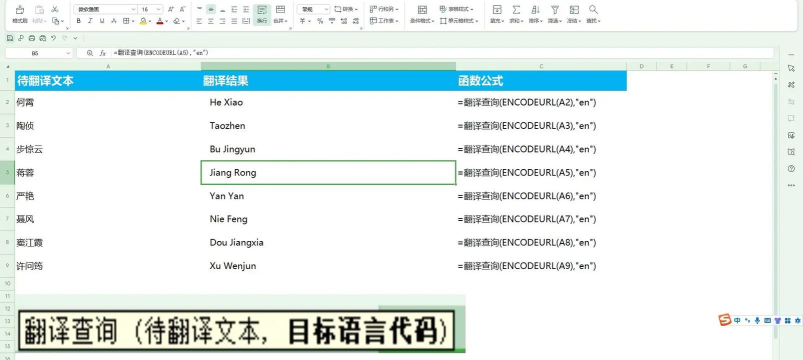Image resolution: width=803 pixels, height=360 pixels.
Task: Click the Format Painter (格式刷) icon
Action: click(x=19, y=10)
